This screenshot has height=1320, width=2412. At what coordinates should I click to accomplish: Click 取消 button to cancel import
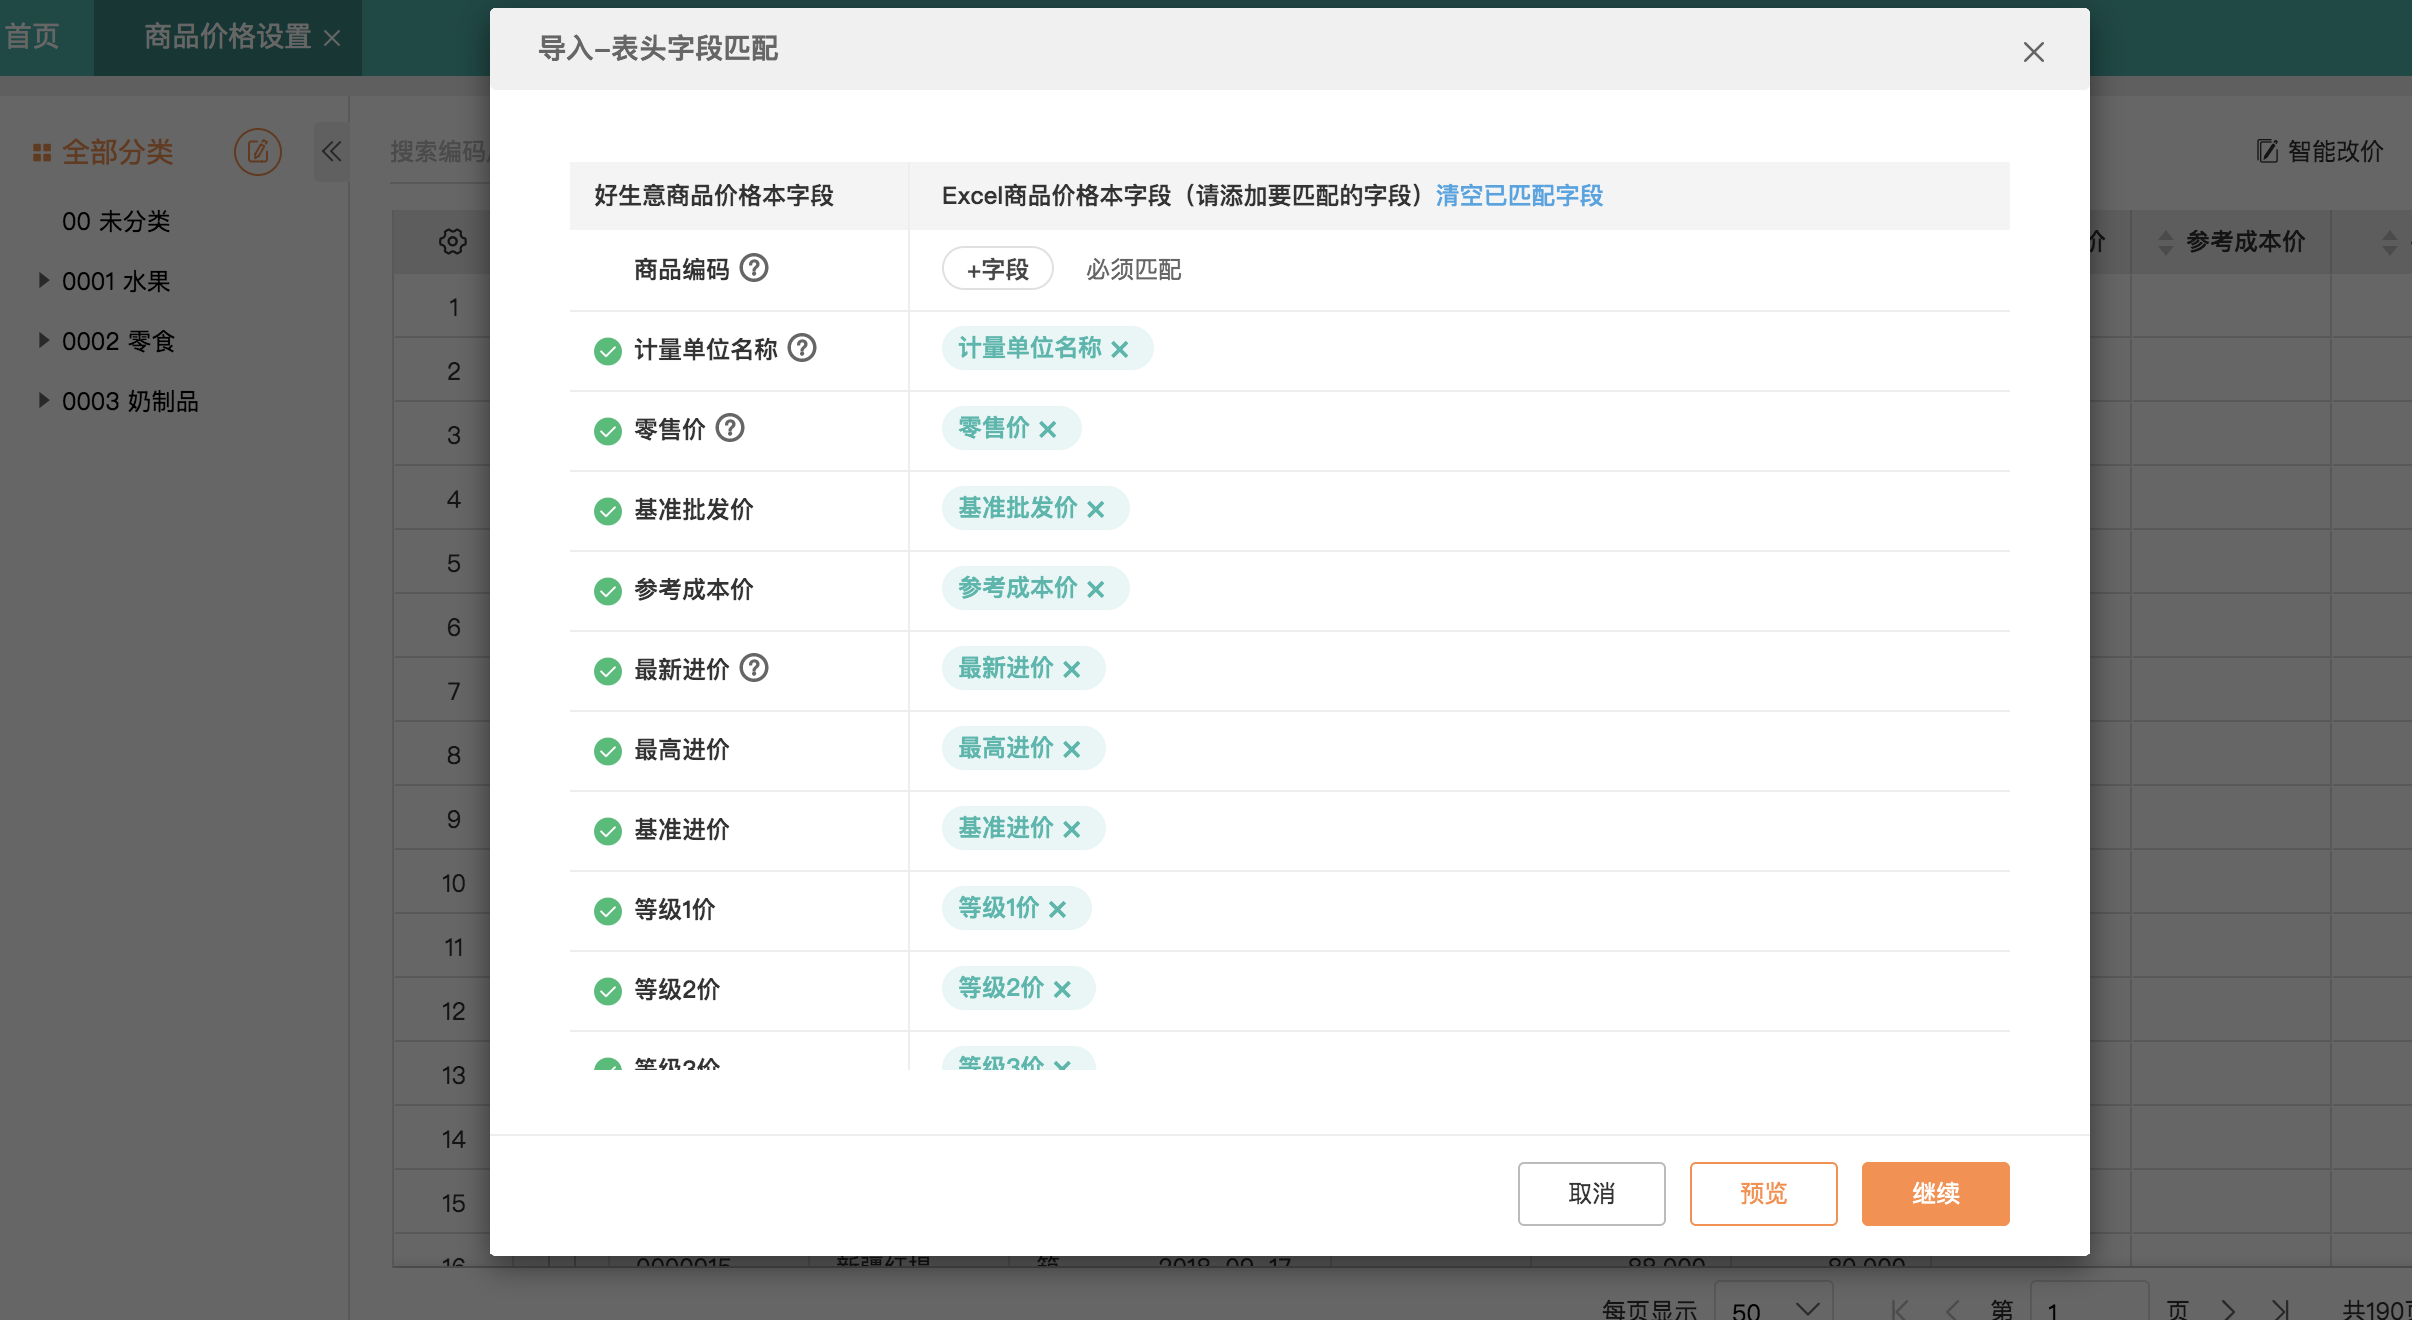[1593, 1192]
